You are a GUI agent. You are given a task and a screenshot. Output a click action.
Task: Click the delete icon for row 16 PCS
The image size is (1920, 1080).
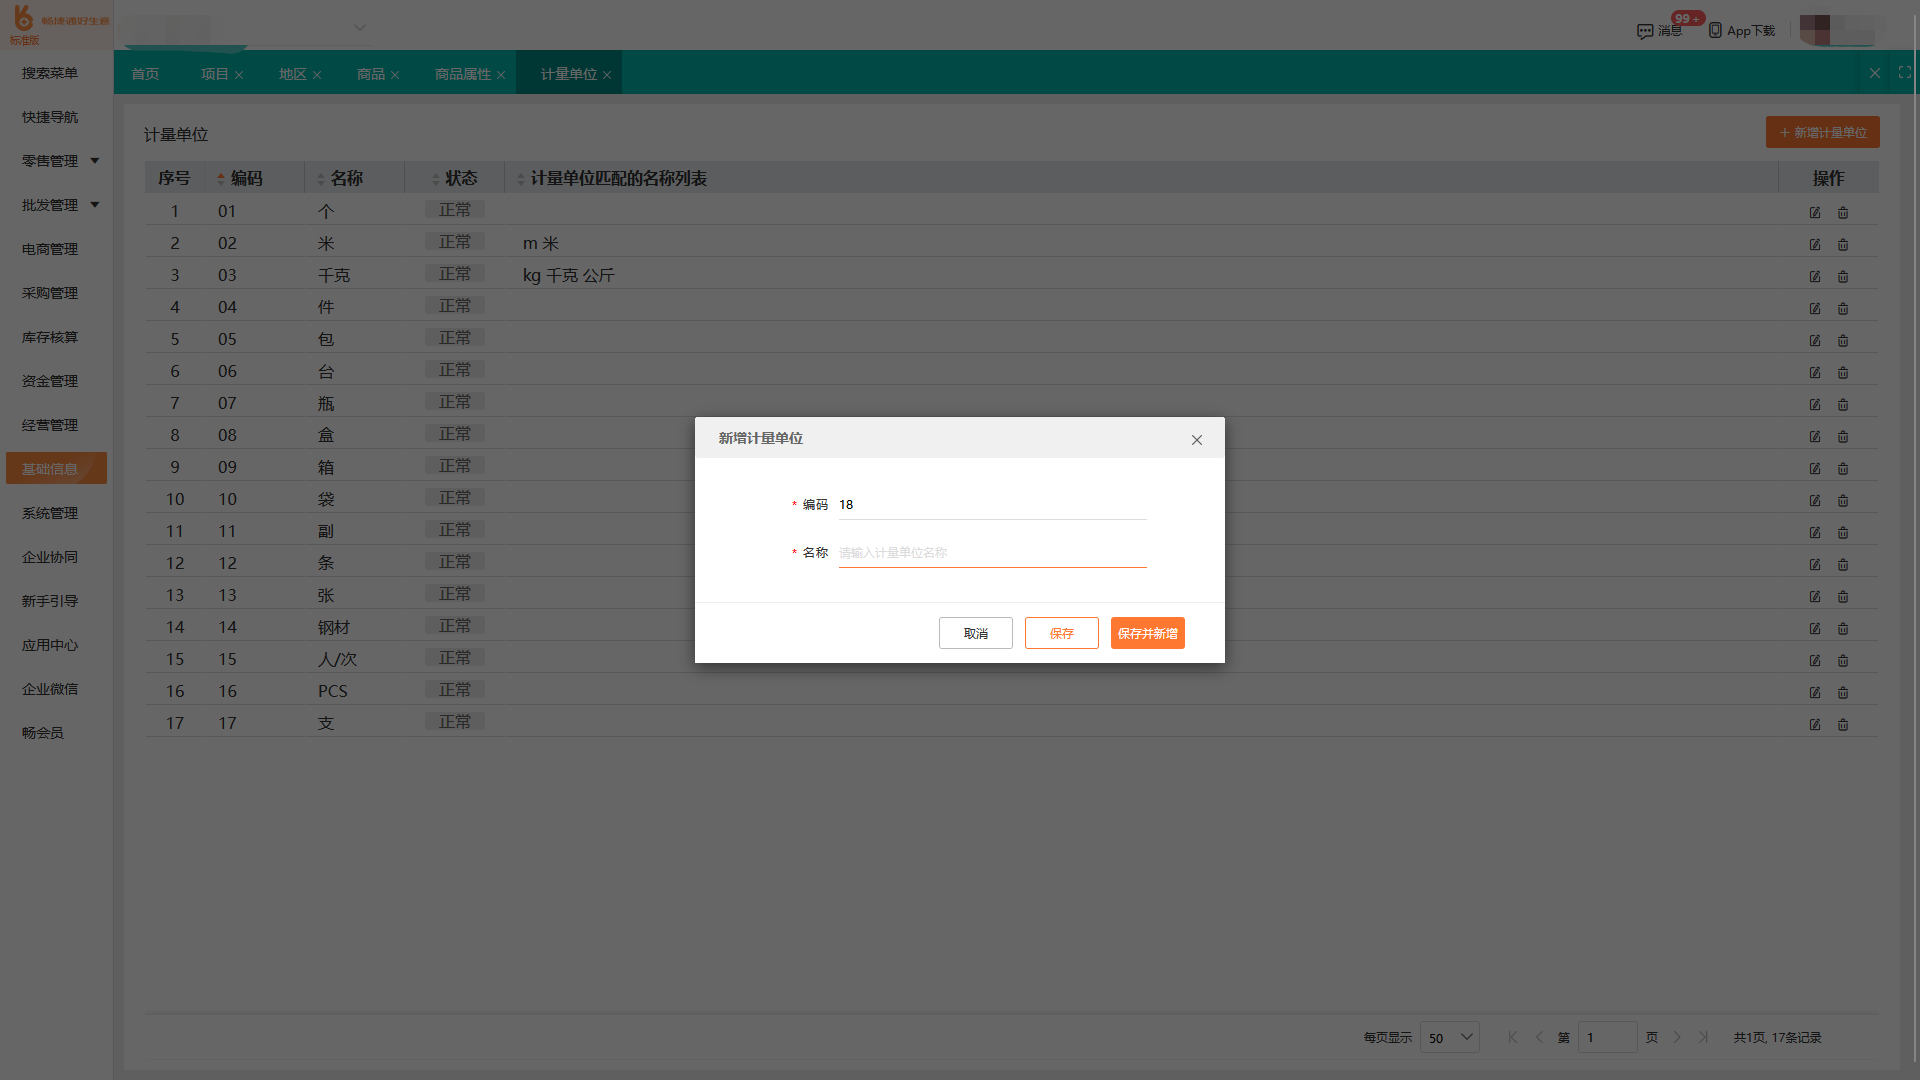coord(1844,691)
